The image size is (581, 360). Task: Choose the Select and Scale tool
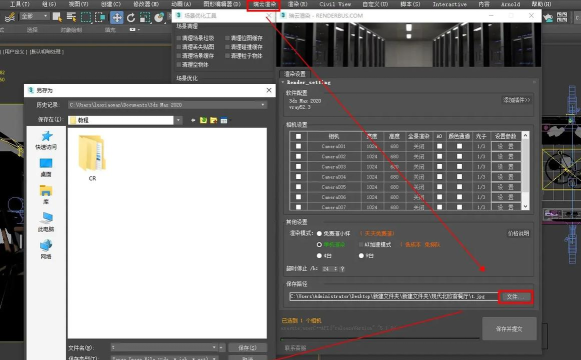coord(145,17)
